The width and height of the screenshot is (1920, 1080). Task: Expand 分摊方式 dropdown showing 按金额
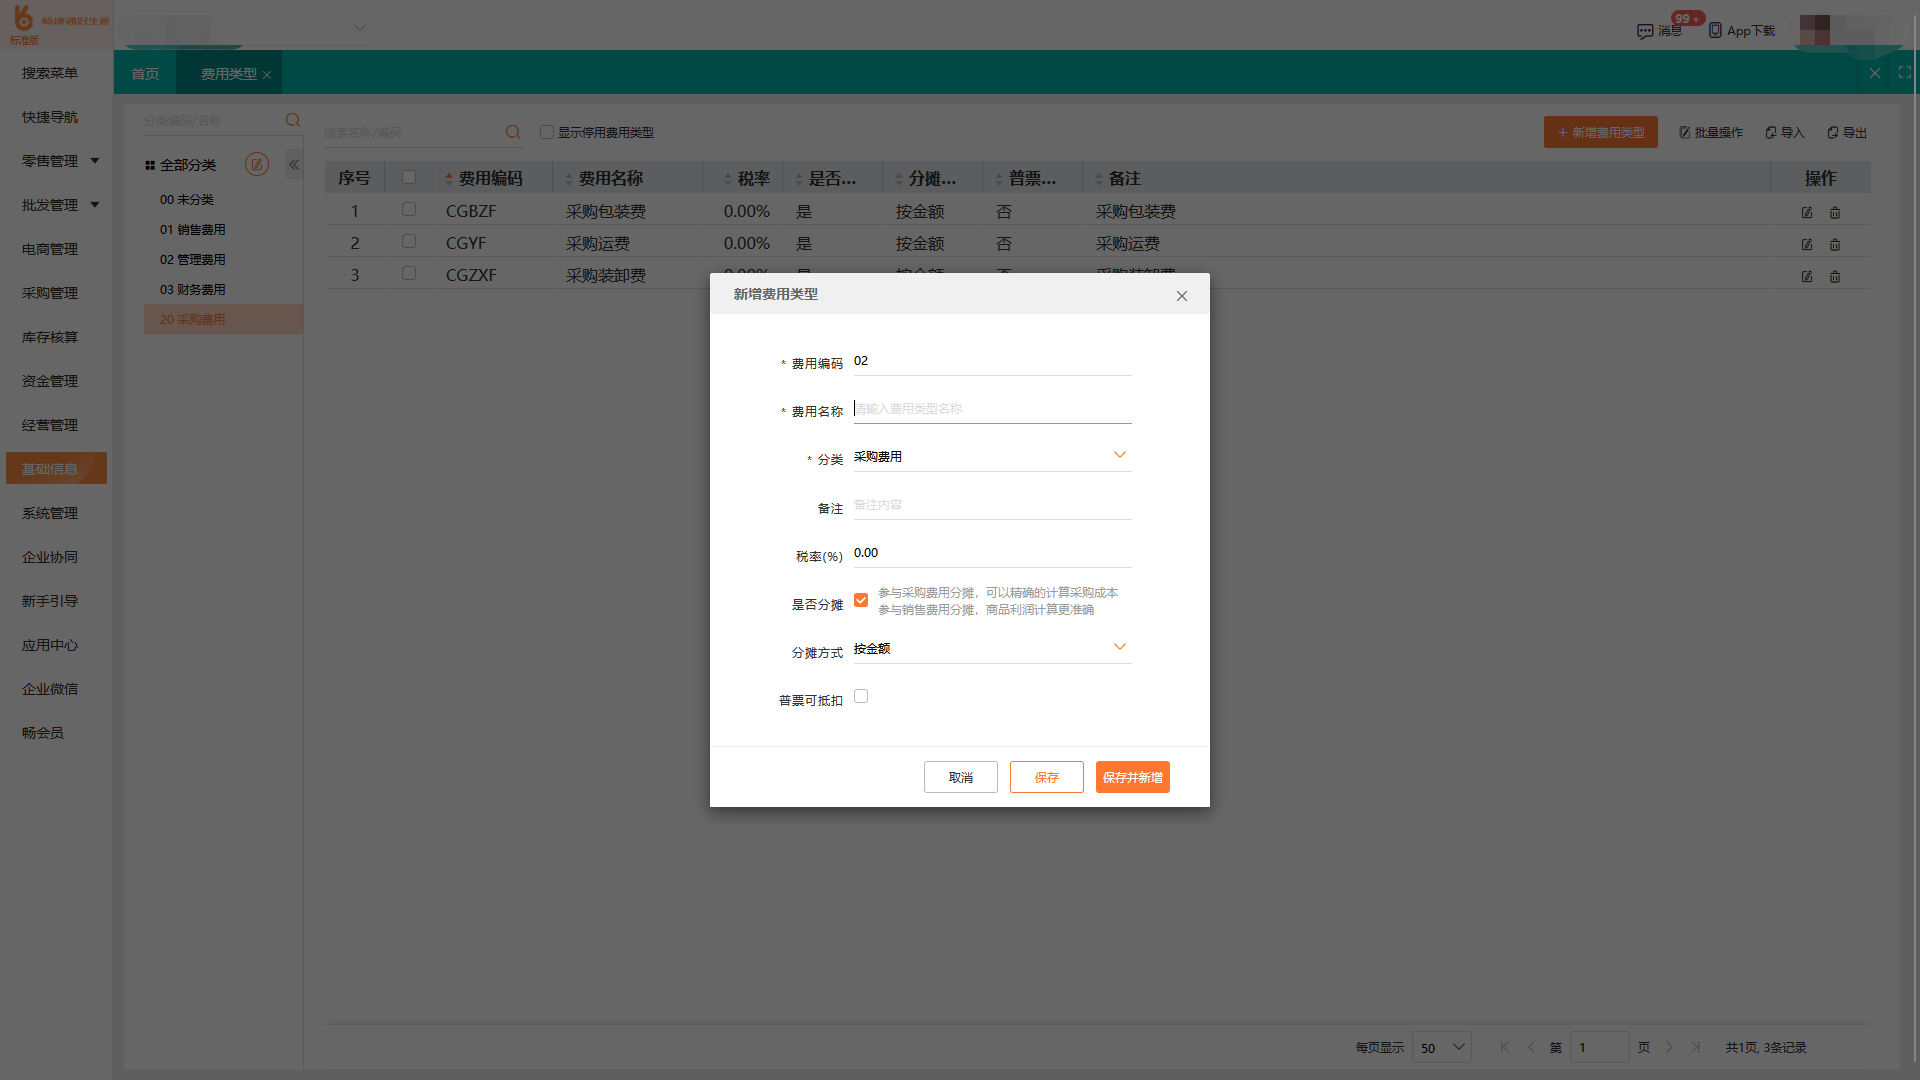pyautogui.click(x=1120, y=647)
